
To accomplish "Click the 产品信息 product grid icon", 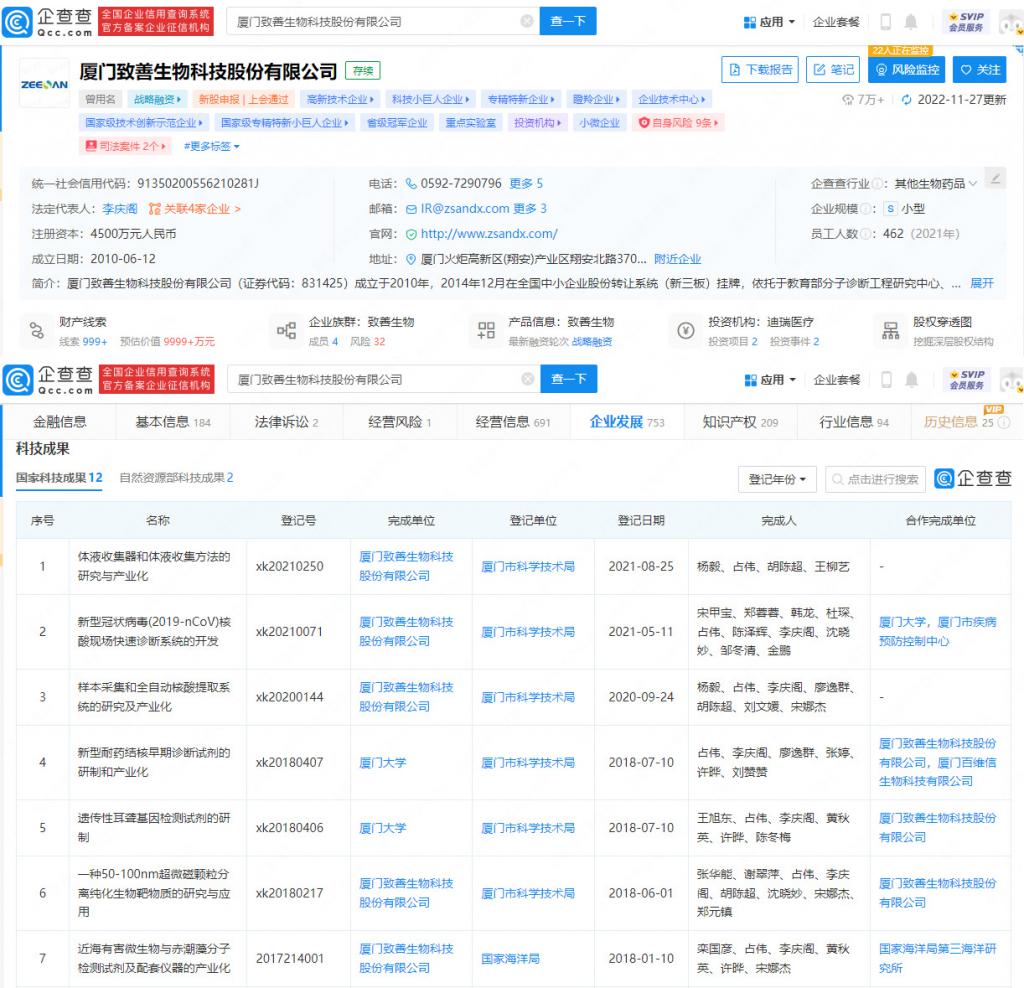I will [x=487, y=331].
